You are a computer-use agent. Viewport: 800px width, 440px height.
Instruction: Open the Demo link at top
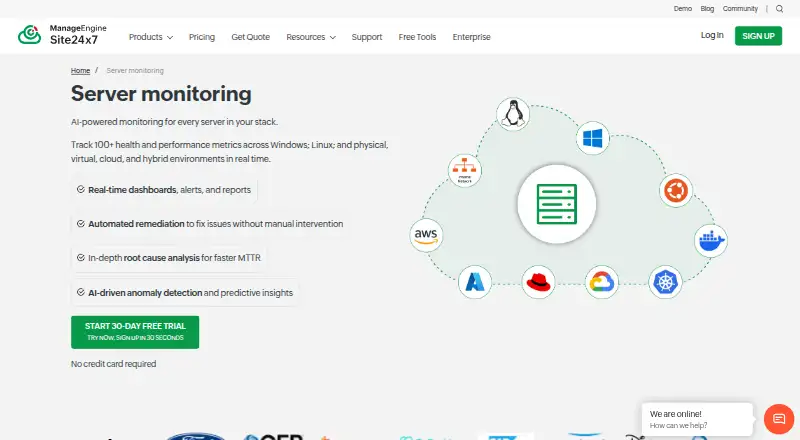pyautogui.click(x=683, y=9)
